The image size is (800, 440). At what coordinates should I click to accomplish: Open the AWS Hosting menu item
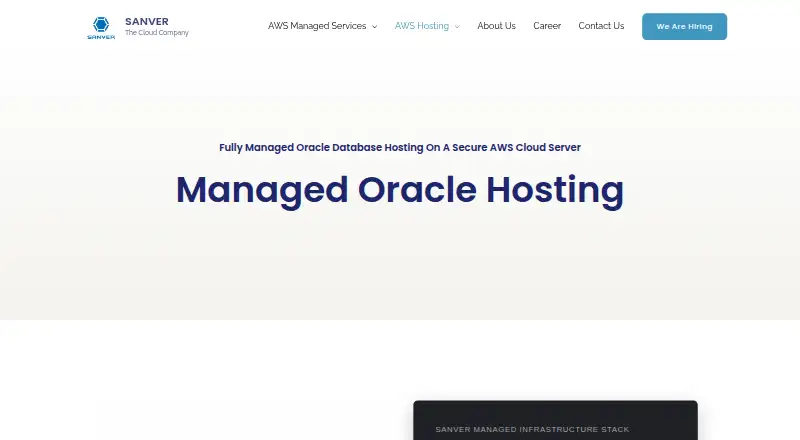coord(421,26)
